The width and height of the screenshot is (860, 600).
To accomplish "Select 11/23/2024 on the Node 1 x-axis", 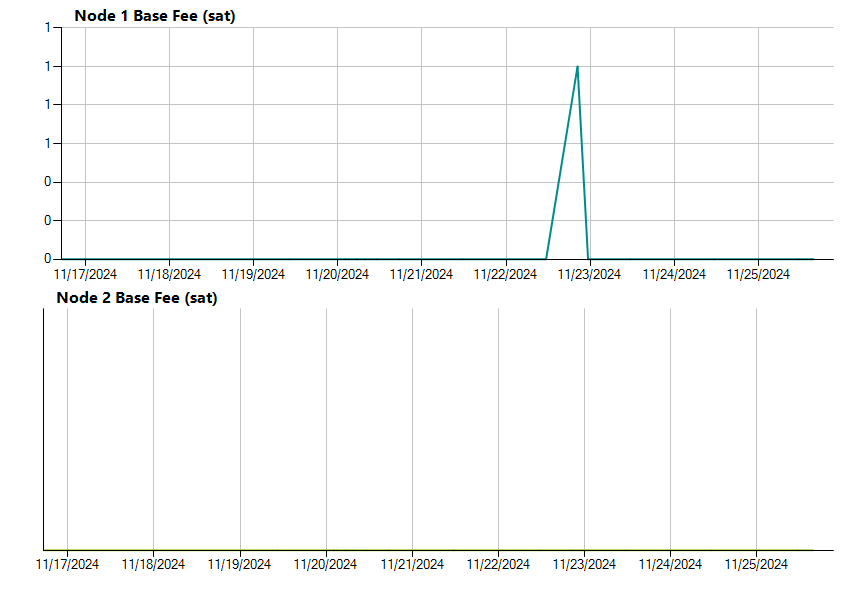I will [x=589, y=273].
